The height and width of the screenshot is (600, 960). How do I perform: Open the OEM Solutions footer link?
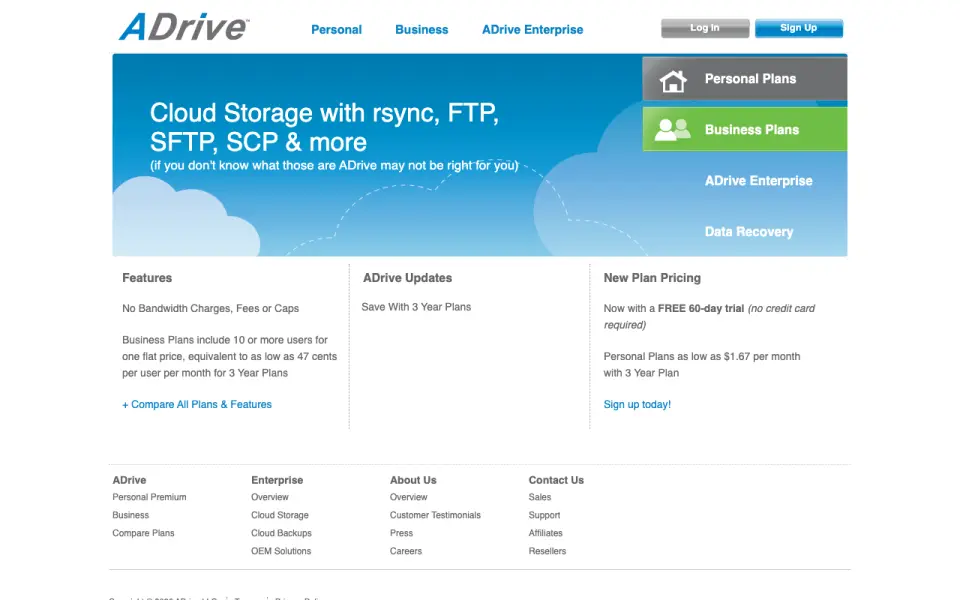280,551
